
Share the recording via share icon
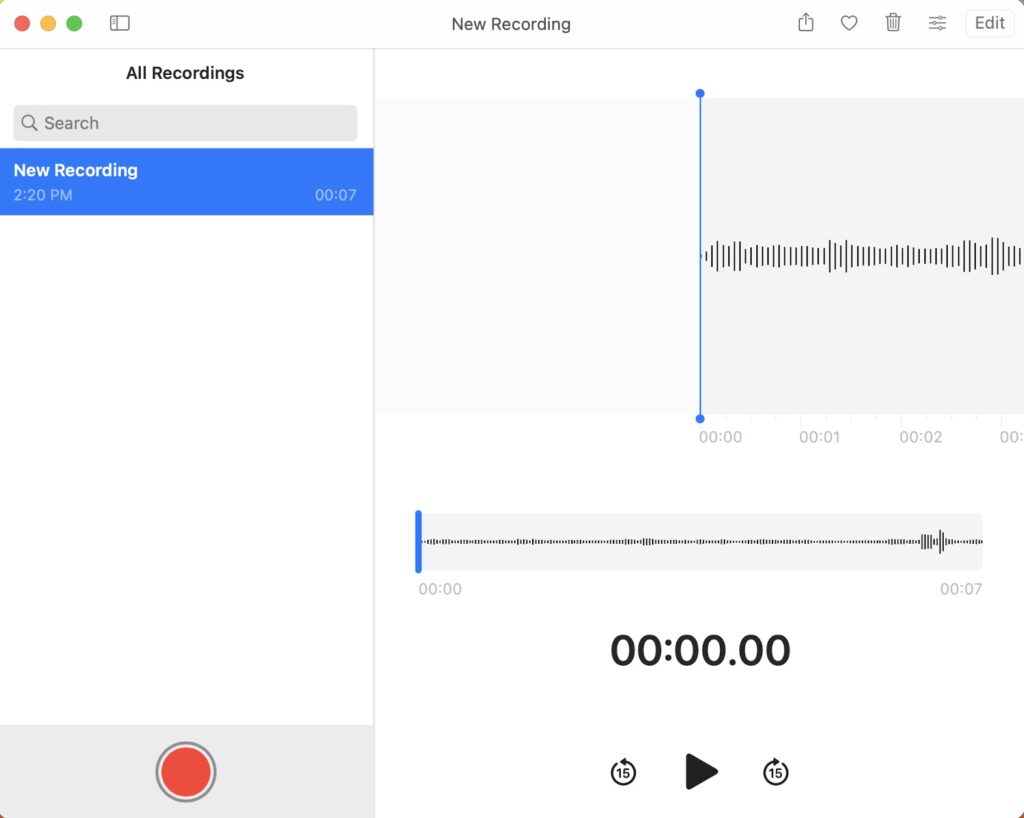pos(806,23)
